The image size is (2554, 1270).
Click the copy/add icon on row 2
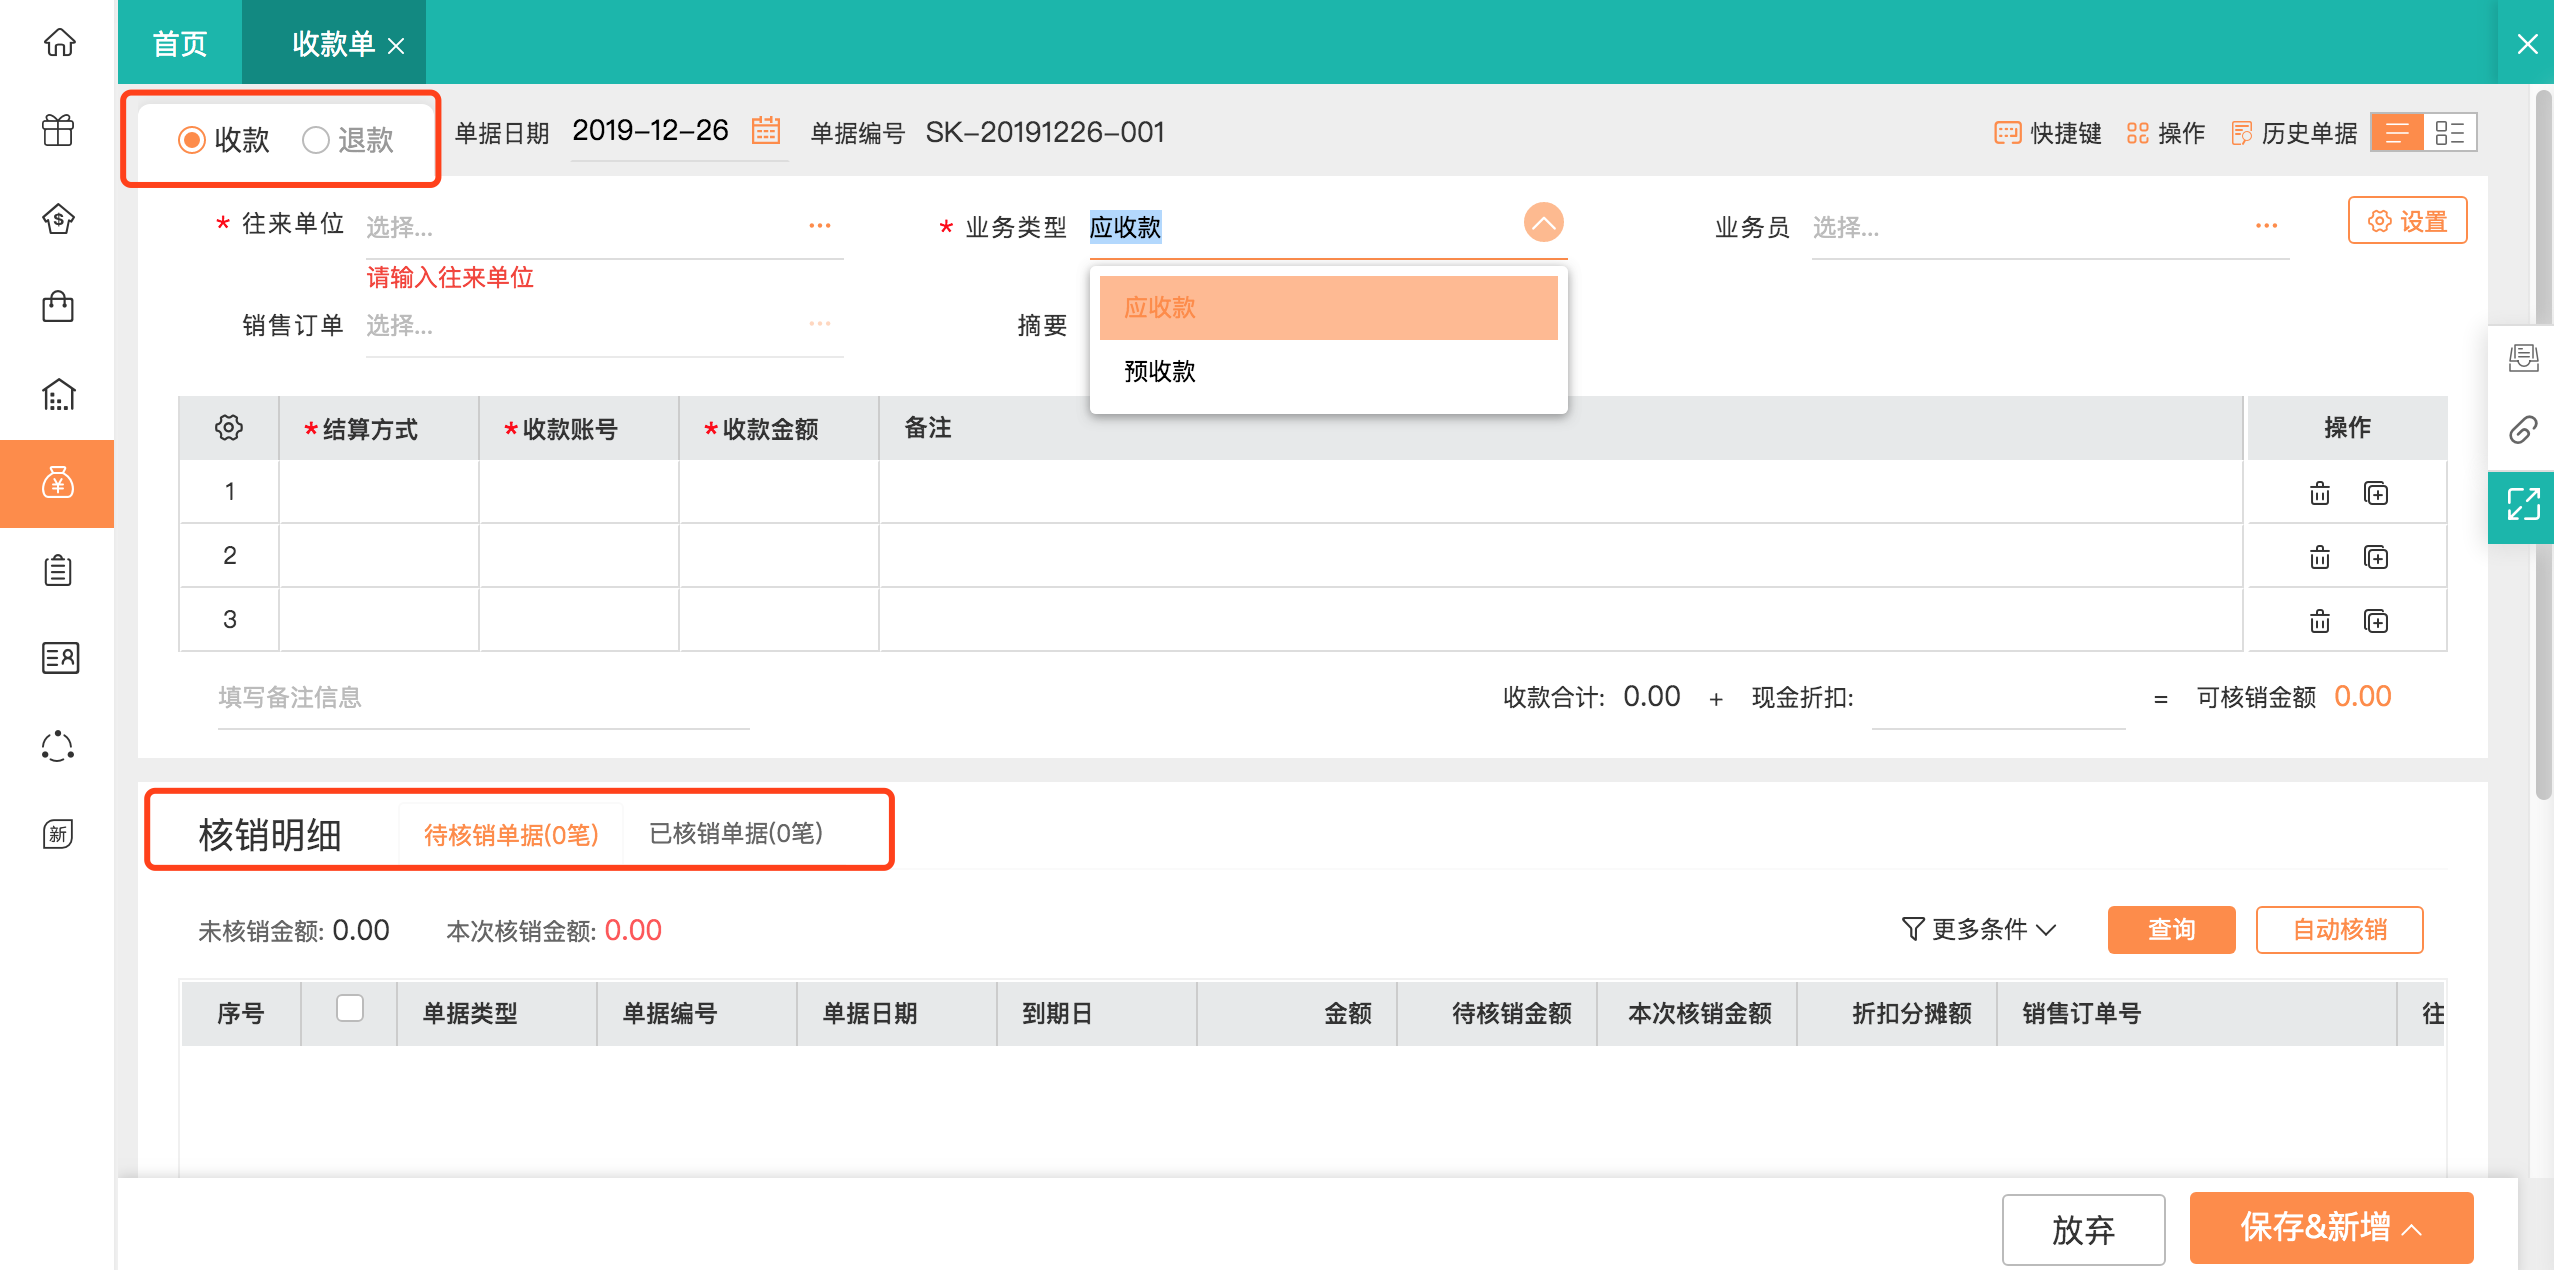click(2378, 555)
